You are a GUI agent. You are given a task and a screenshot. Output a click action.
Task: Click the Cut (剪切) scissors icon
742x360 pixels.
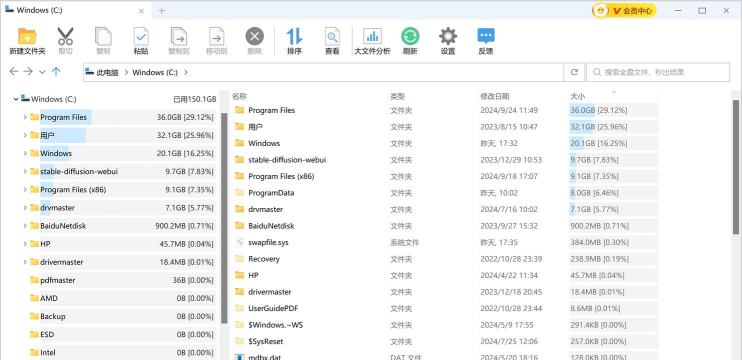click(x=65, y=36)
